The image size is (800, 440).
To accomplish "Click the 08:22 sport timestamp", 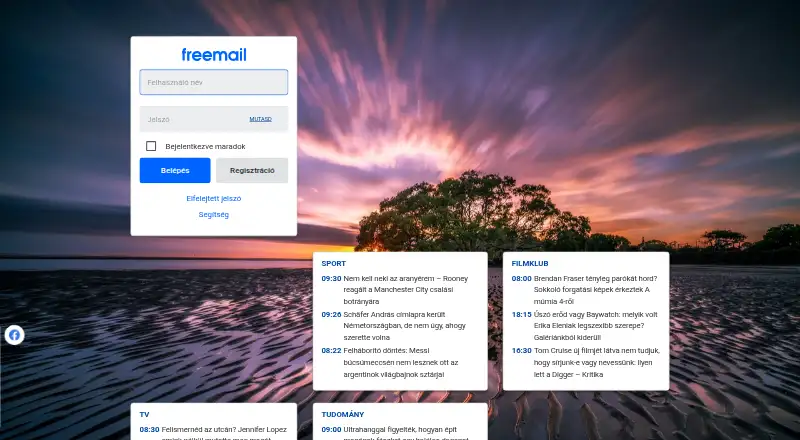I will click(x=331, y=351).
